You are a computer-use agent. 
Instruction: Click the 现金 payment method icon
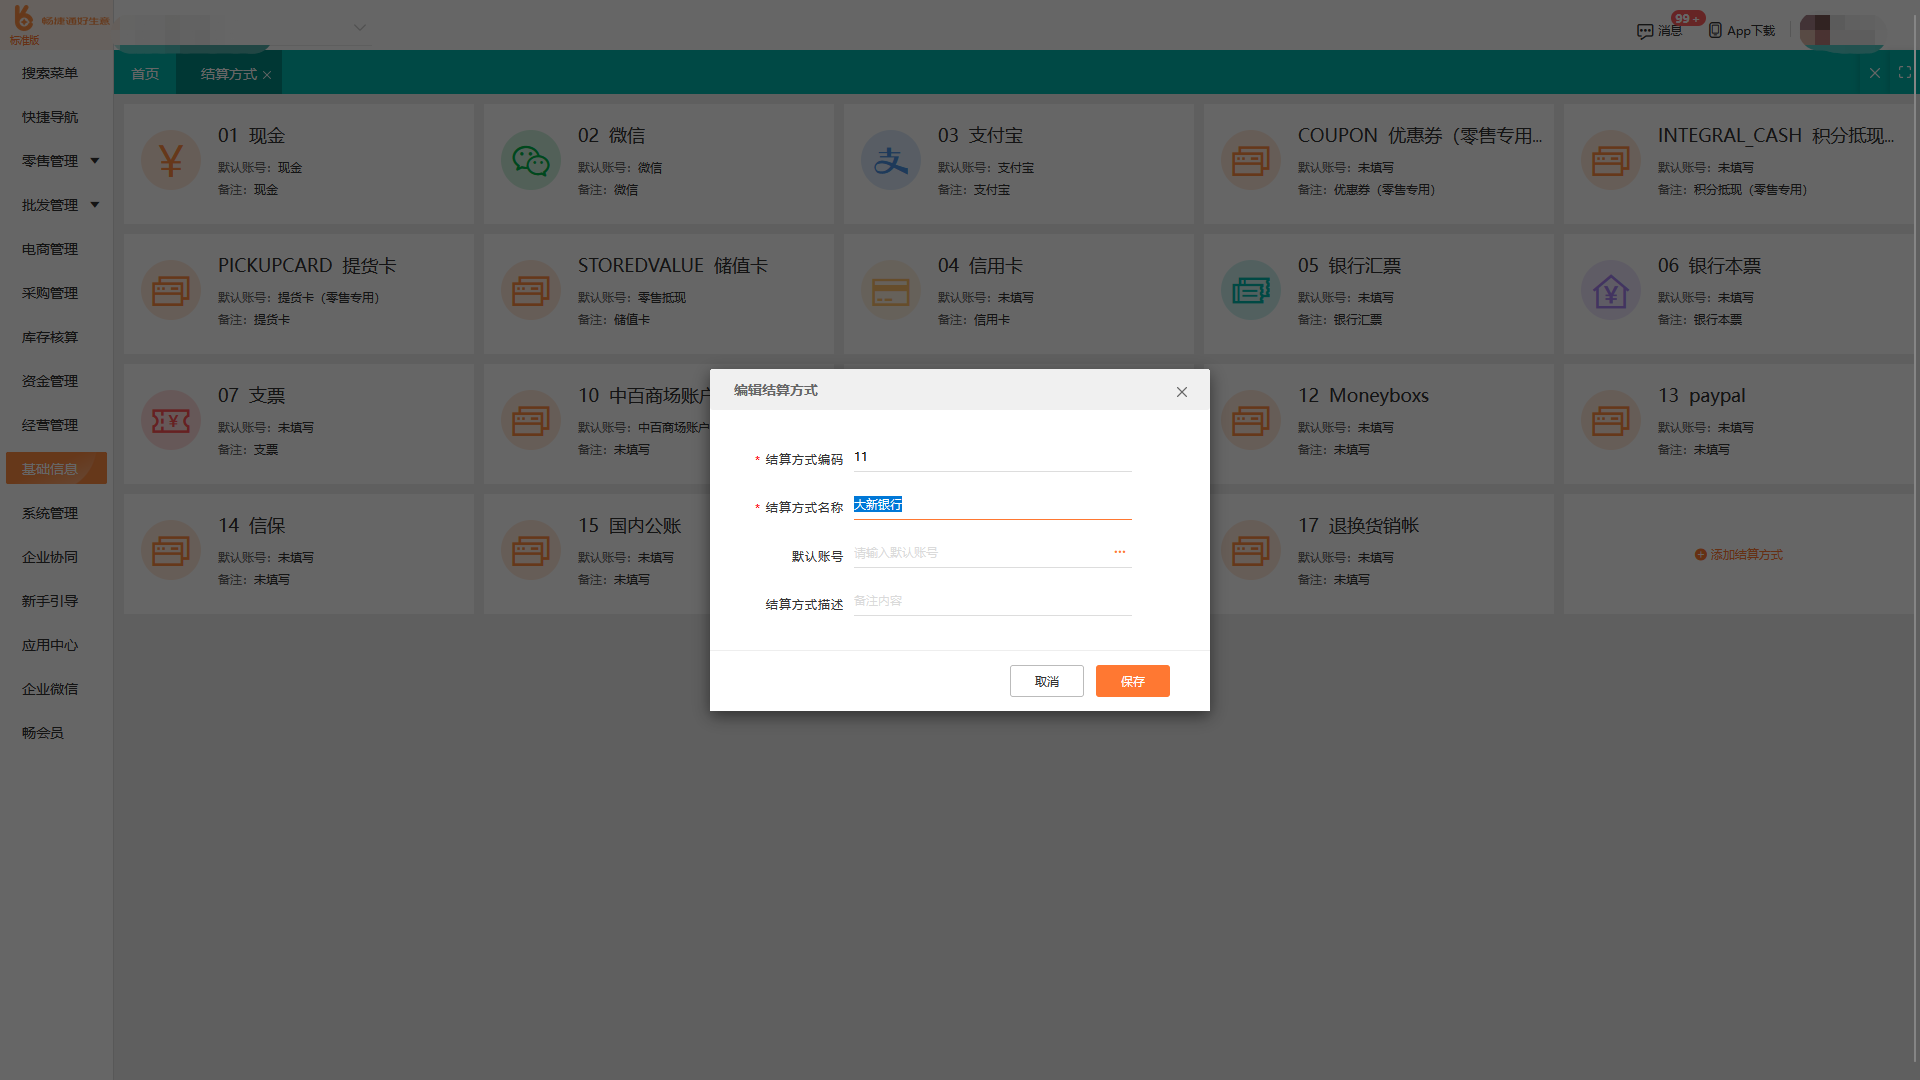pyautogui.click(x=171, y=158)
